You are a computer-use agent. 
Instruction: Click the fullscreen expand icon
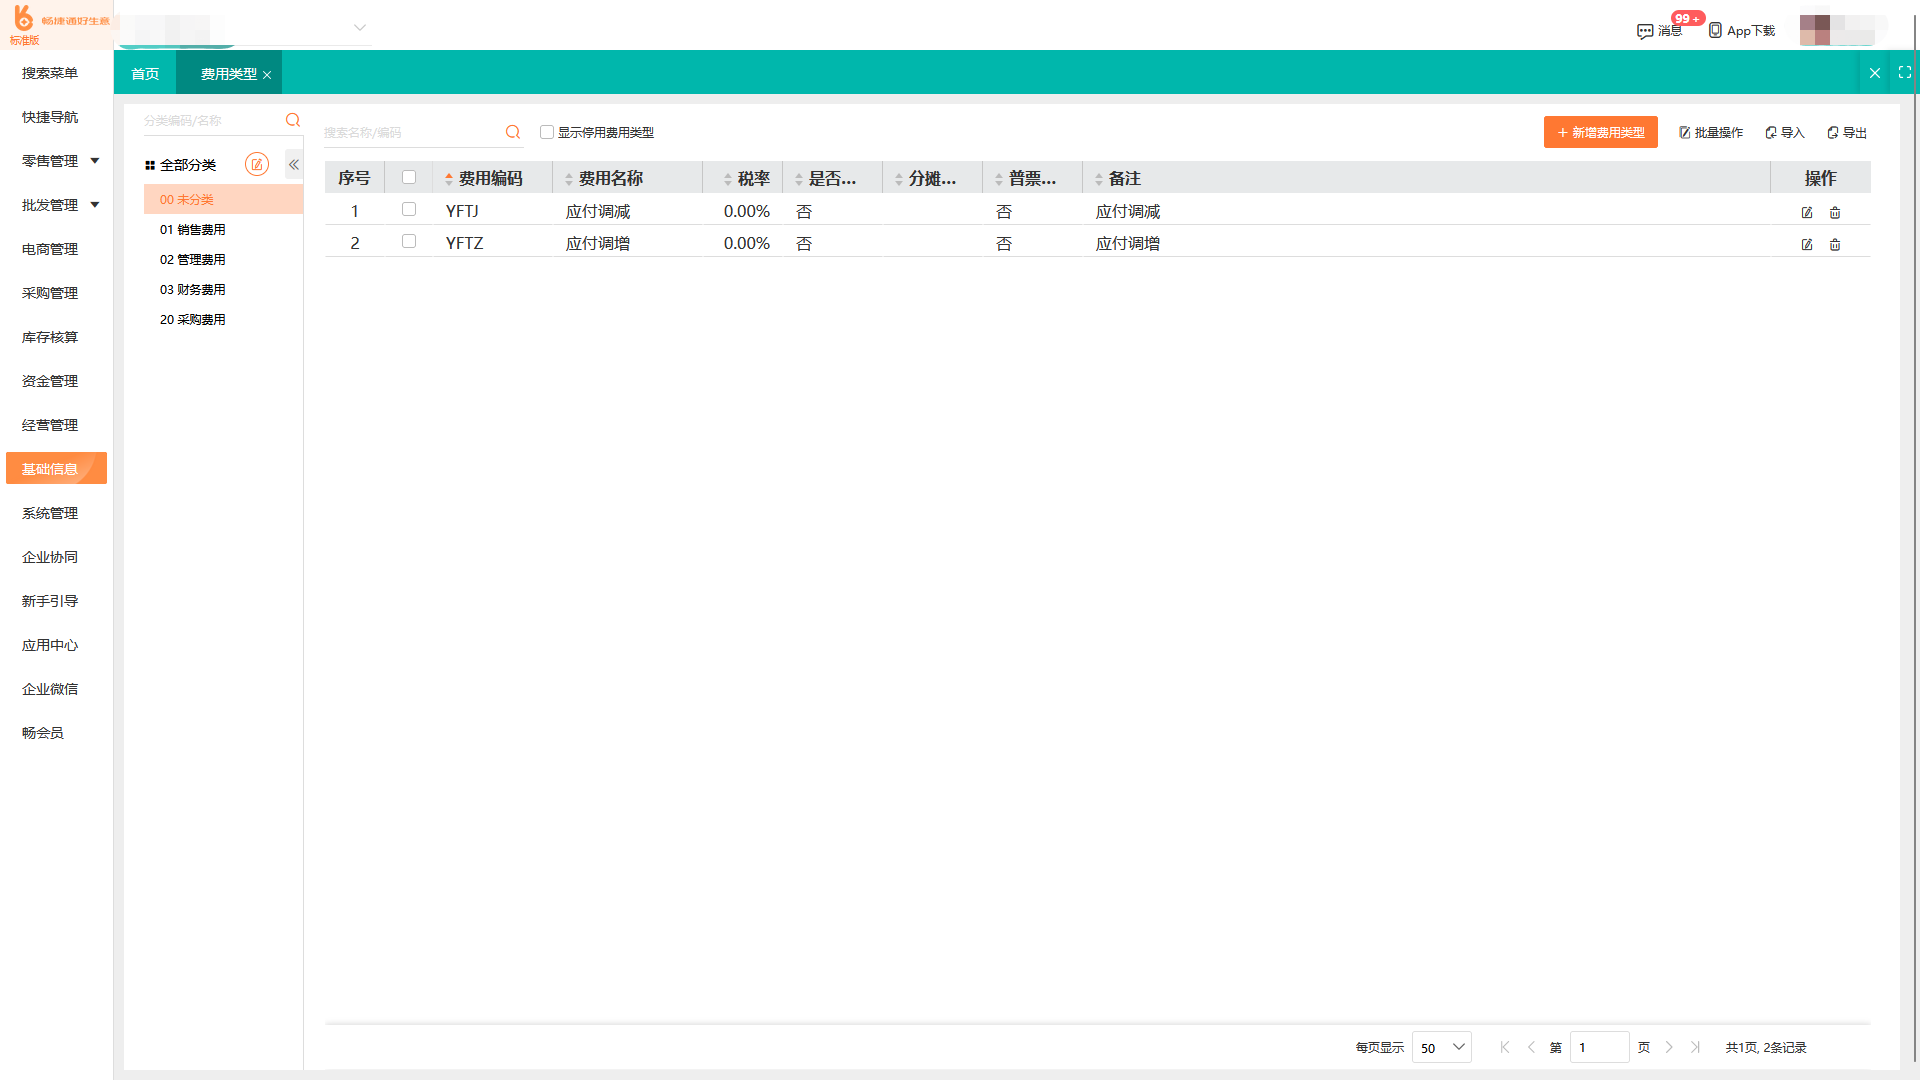pos(1903,73)
